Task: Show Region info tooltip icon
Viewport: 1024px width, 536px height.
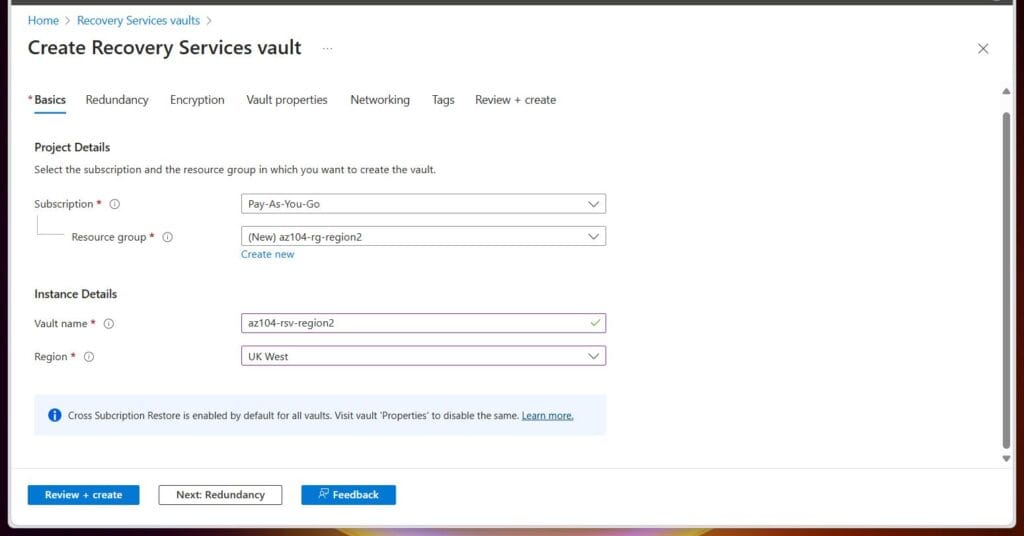Action: [x=89, y=357]
